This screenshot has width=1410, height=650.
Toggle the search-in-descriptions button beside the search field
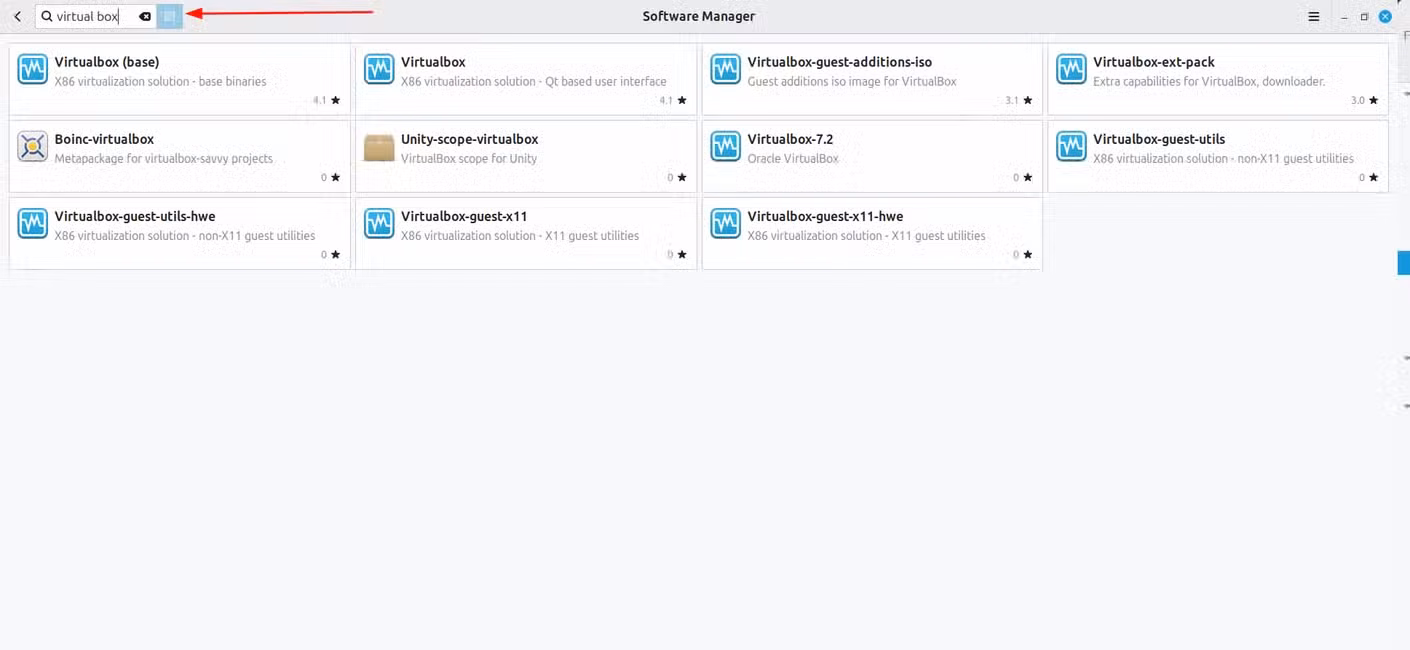pyautogui.click(x=169, y=16)
